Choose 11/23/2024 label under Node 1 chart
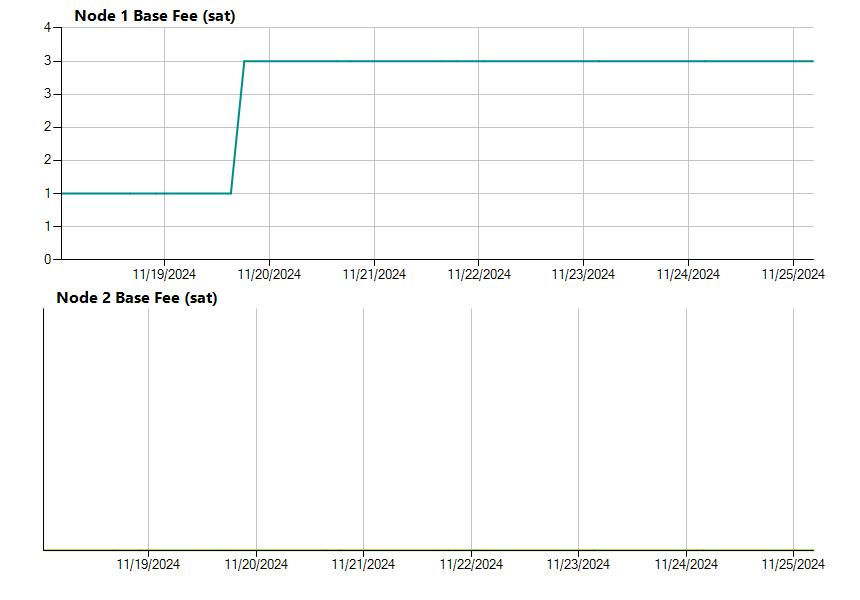Image resolution: width=860 pixels, height=600 pixels. pos(583,274)
